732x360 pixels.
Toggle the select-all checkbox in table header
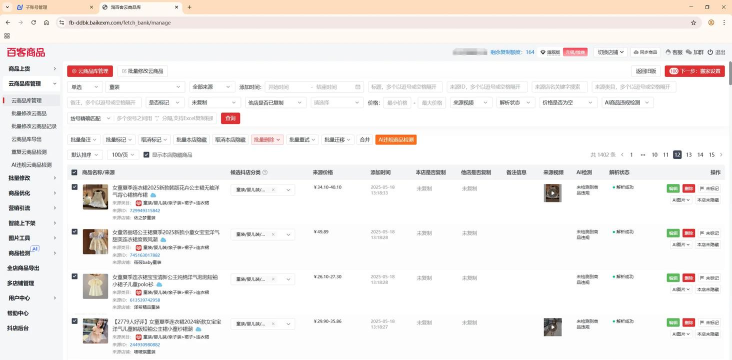[x=74, y=172]
